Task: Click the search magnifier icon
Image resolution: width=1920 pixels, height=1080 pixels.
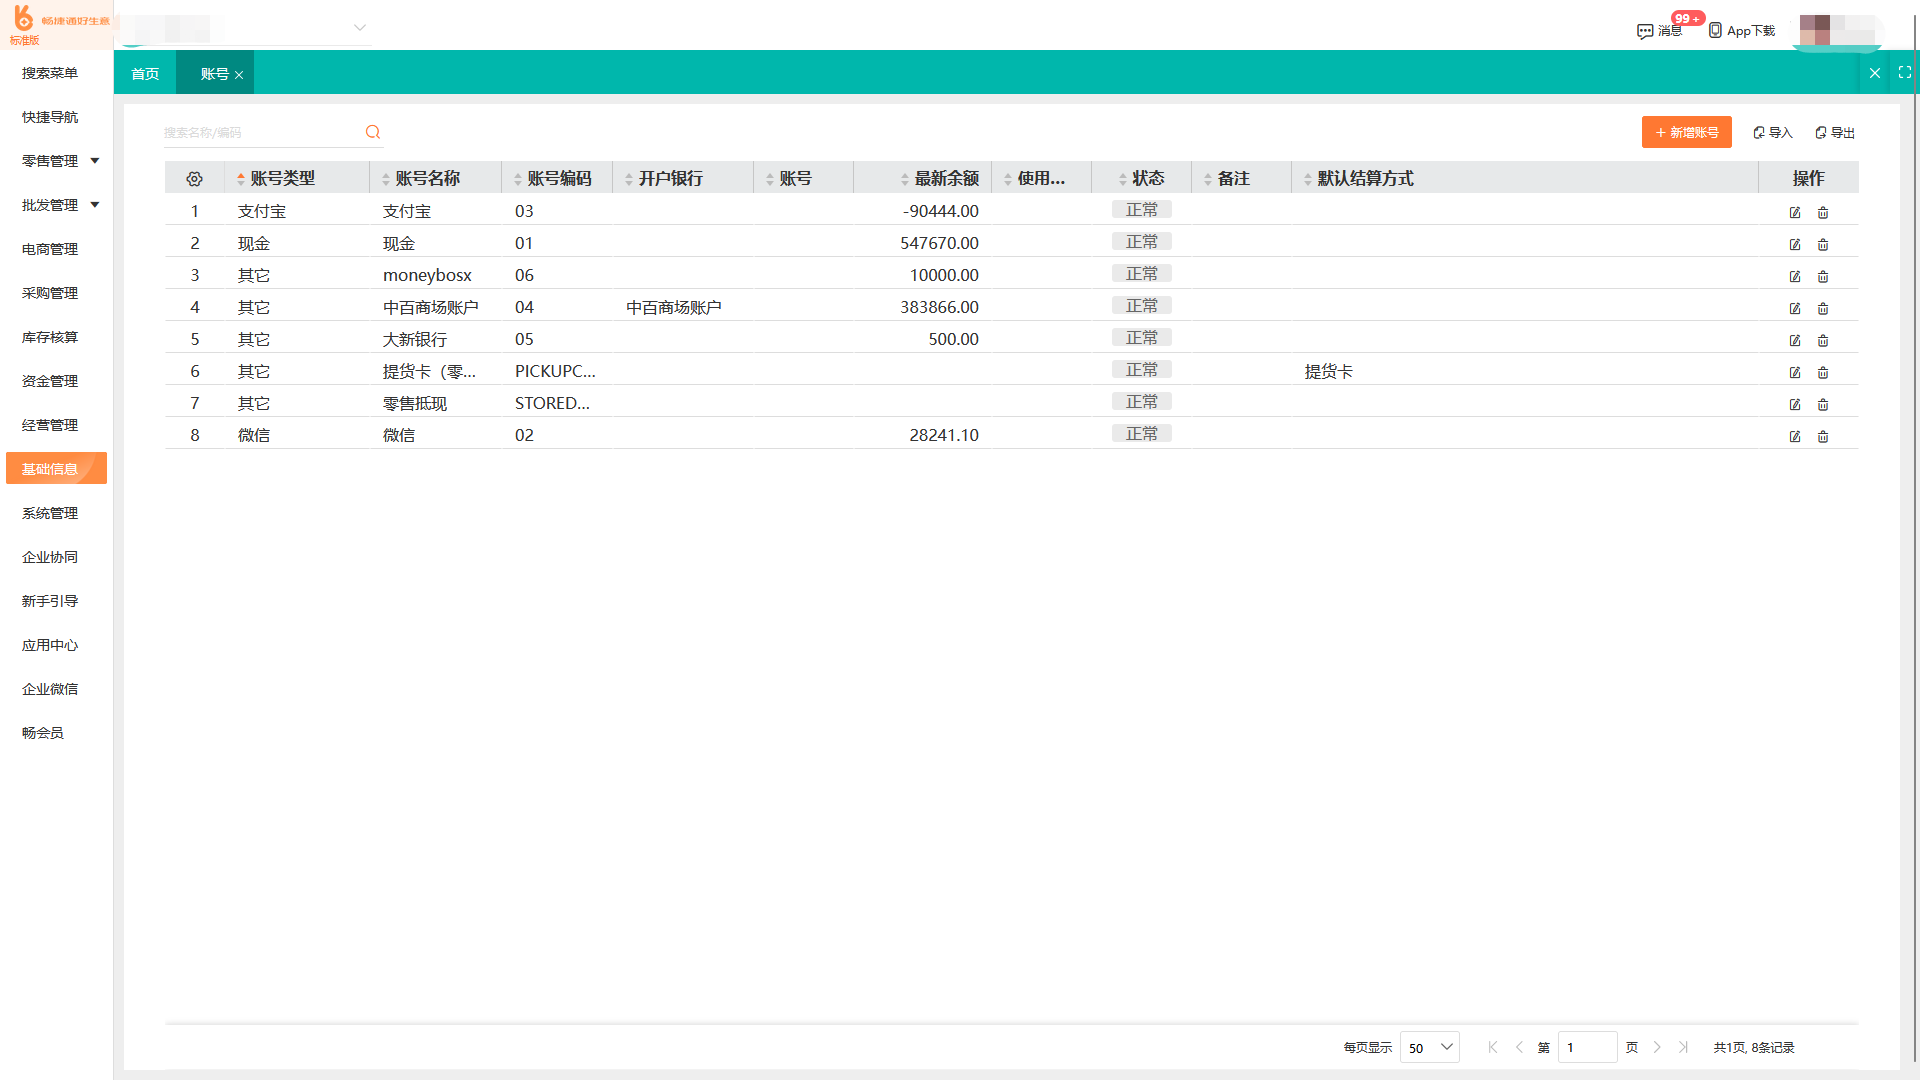Action: click(x=373, y=131)
